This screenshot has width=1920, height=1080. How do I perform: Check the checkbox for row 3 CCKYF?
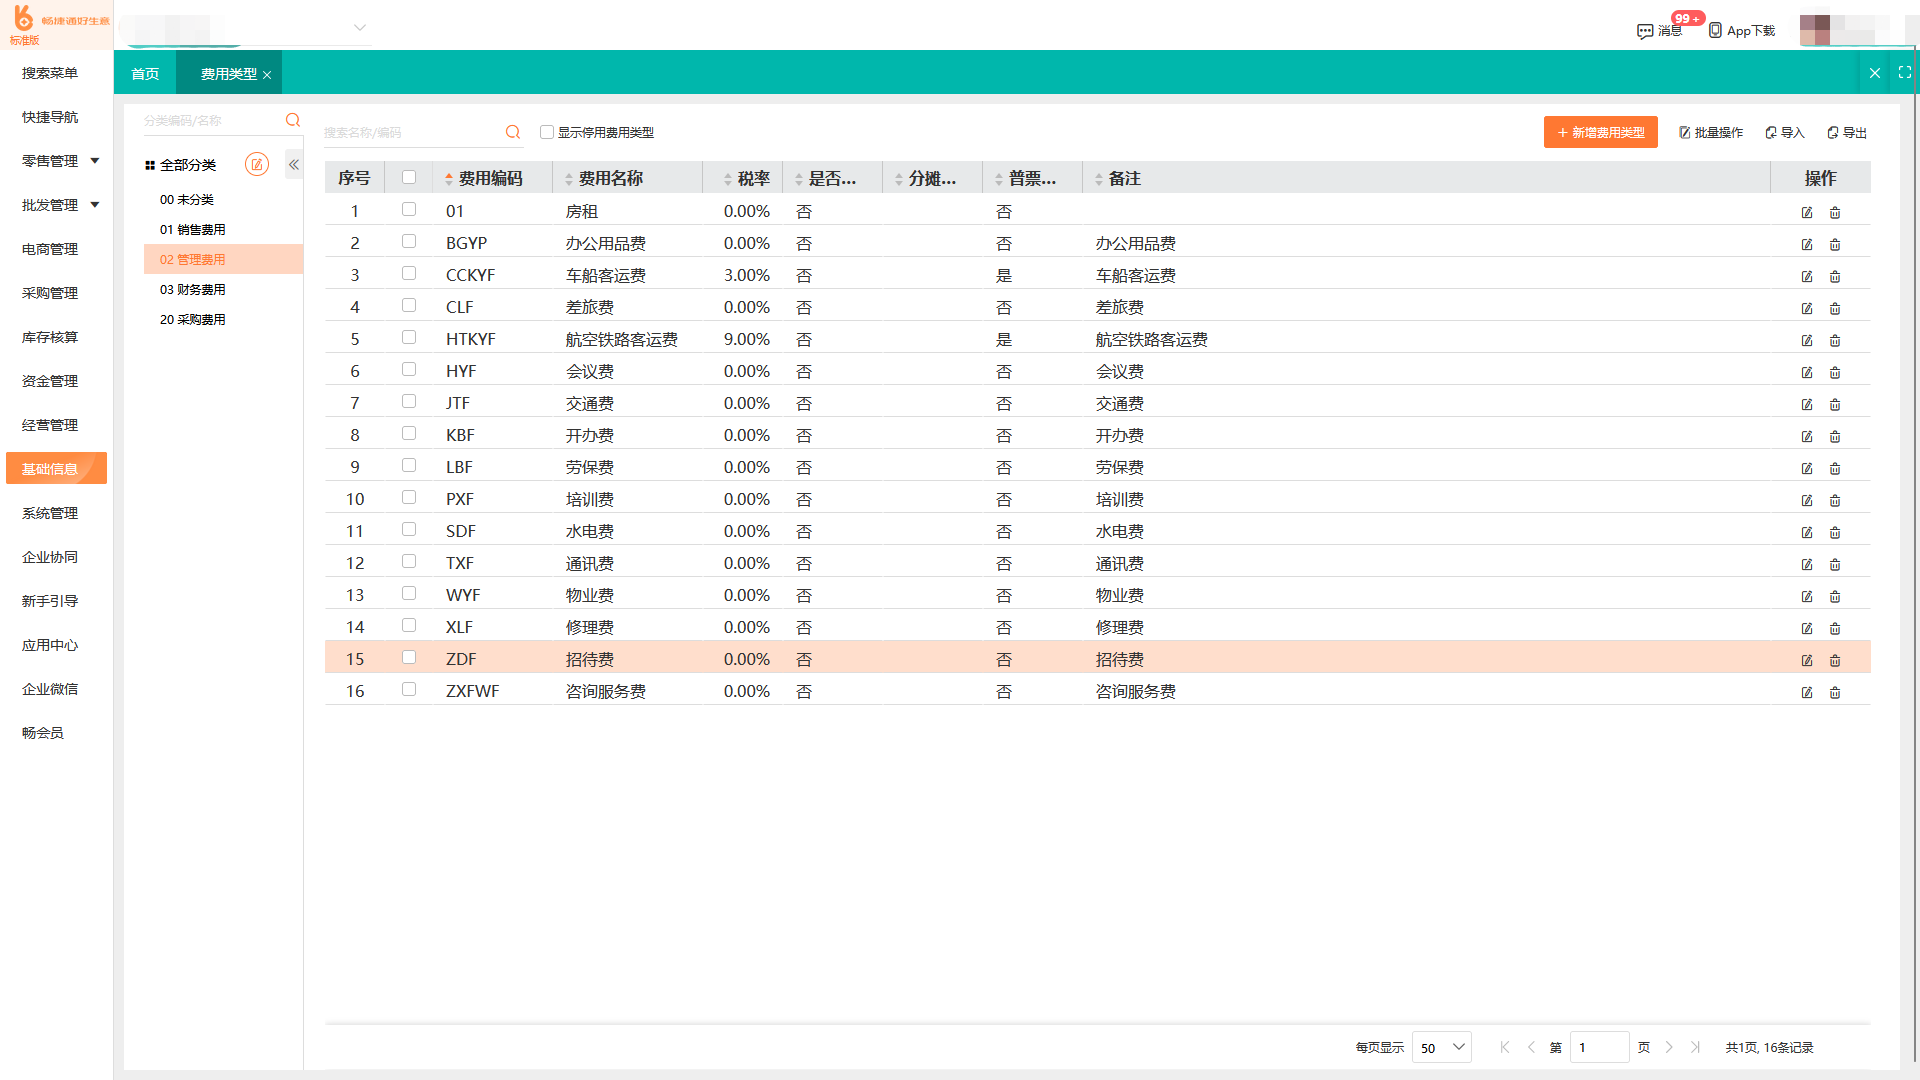pyautogui.click(x=409, y=274)
